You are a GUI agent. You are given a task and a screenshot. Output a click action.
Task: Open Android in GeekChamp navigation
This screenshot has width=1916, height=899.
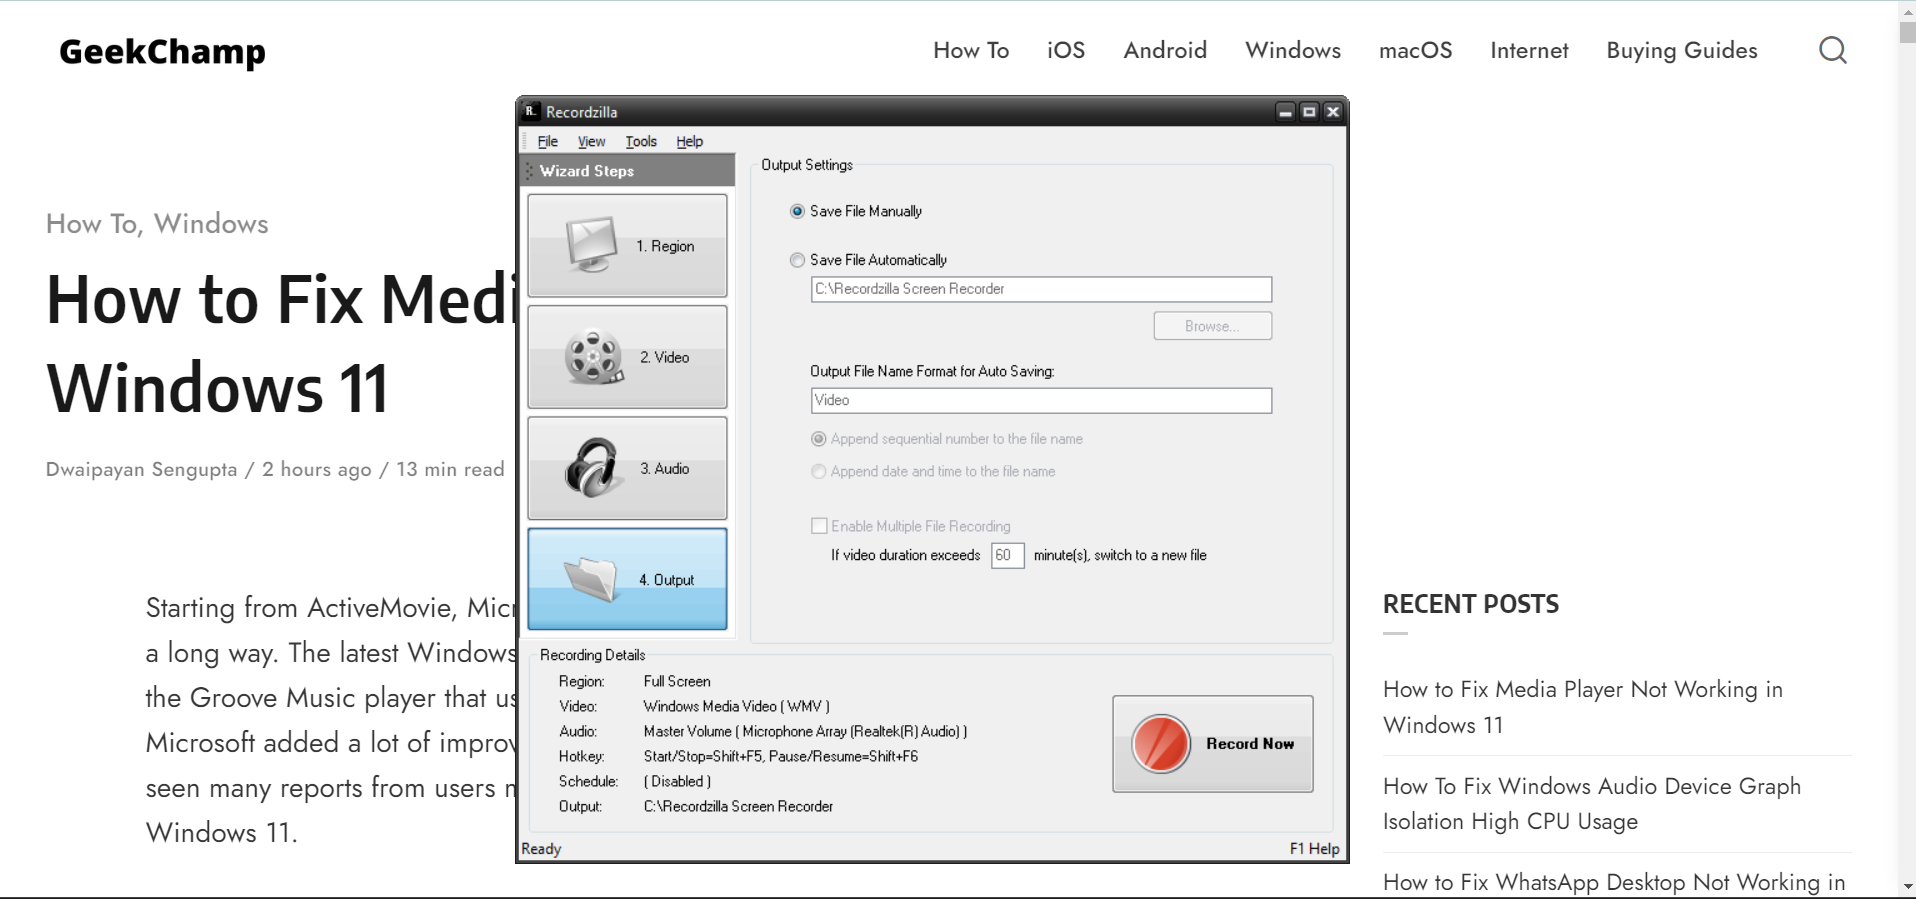pos(1165,50)
